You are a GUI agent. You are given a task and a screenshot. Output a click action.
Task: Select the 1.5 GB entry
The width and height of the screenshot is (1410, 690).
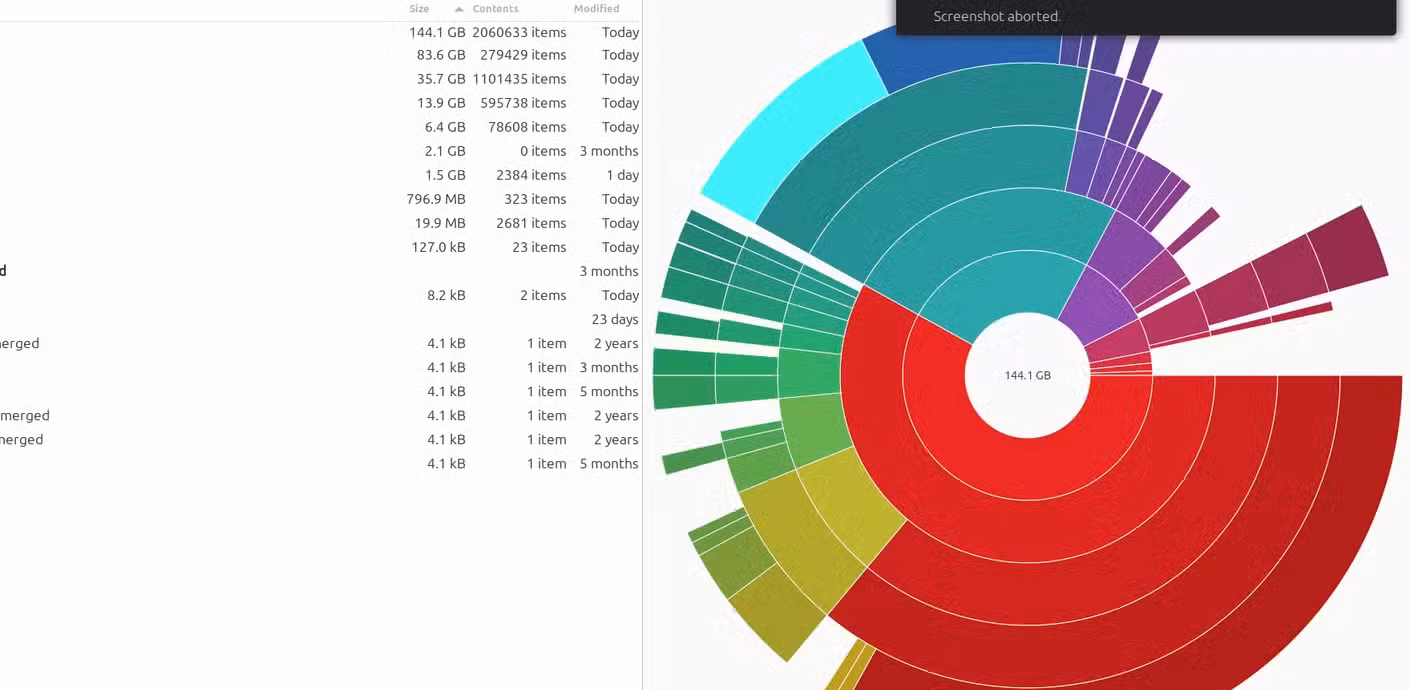320,175
